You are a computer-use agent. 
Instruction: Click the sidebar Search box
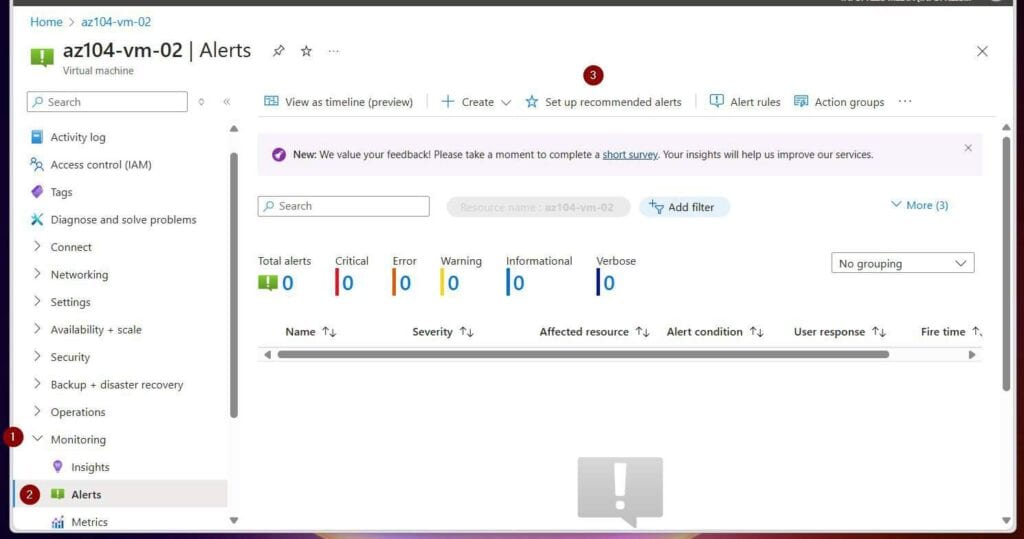107,102
